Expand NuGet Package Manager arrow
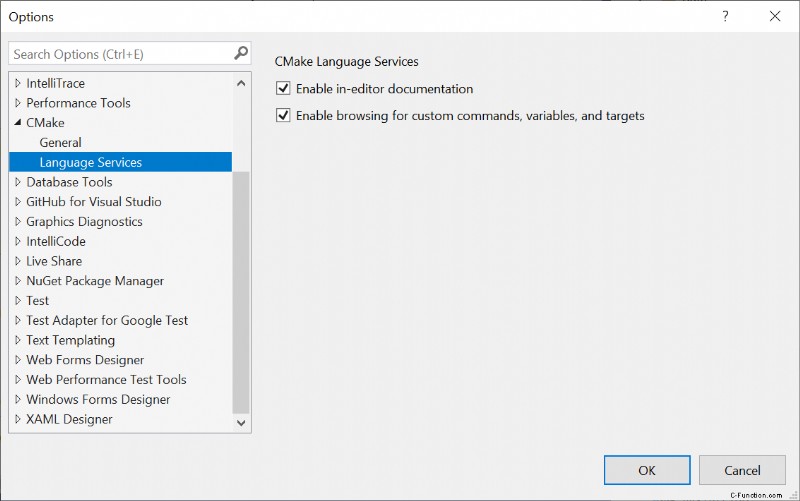 [18, 281]
